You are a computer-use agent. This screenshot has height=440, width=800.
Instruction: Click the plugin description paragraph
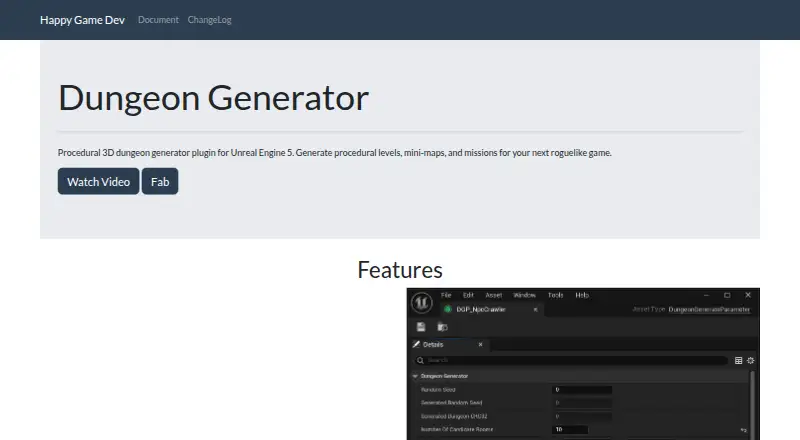[x=335, y=153]
